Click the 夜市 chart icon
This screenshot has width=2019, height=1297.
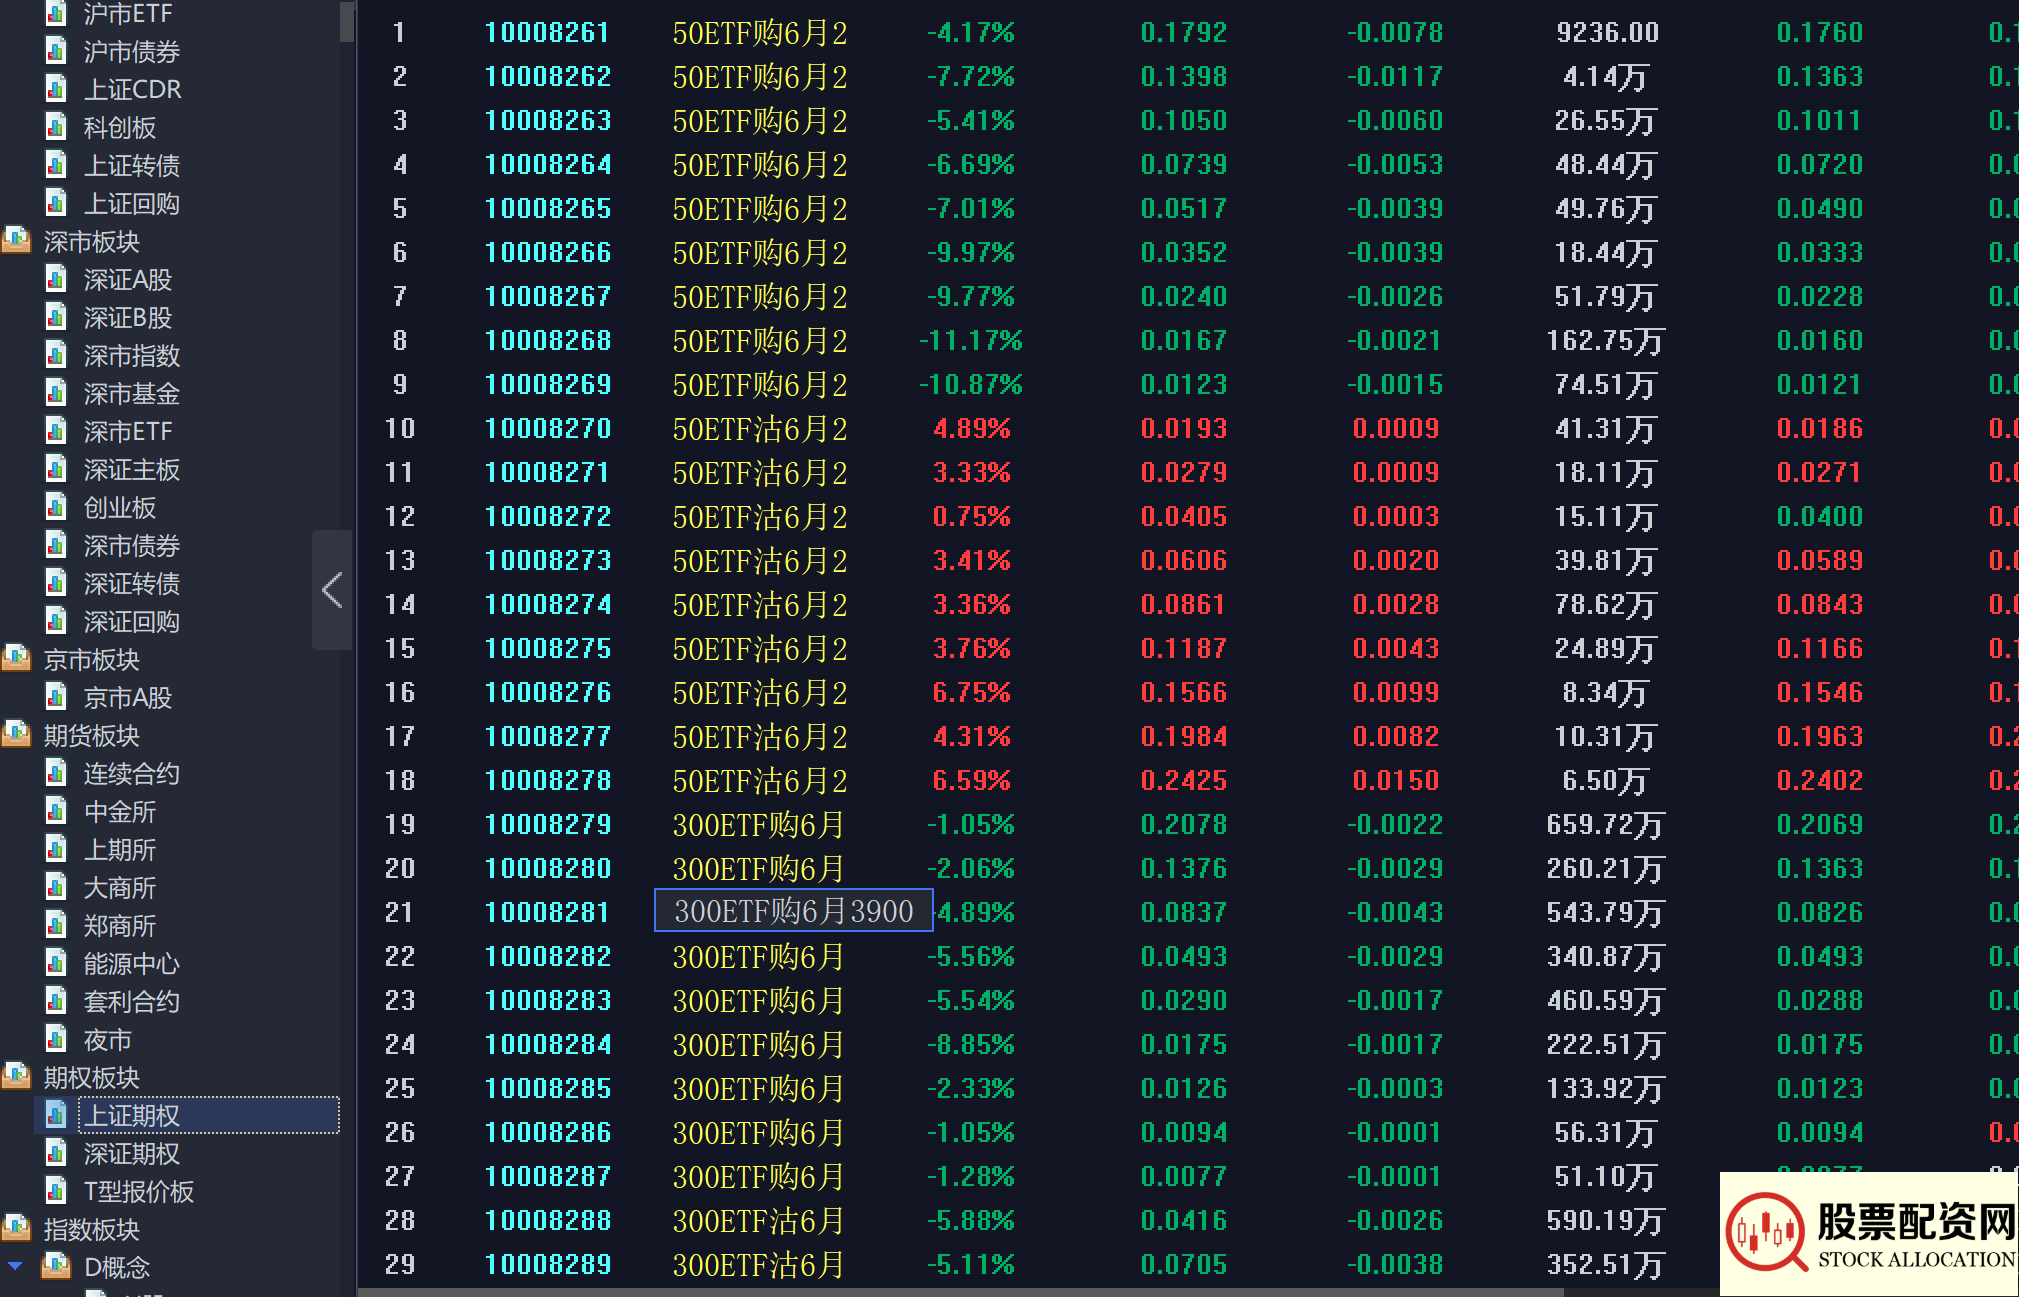tap(57, 1039)
